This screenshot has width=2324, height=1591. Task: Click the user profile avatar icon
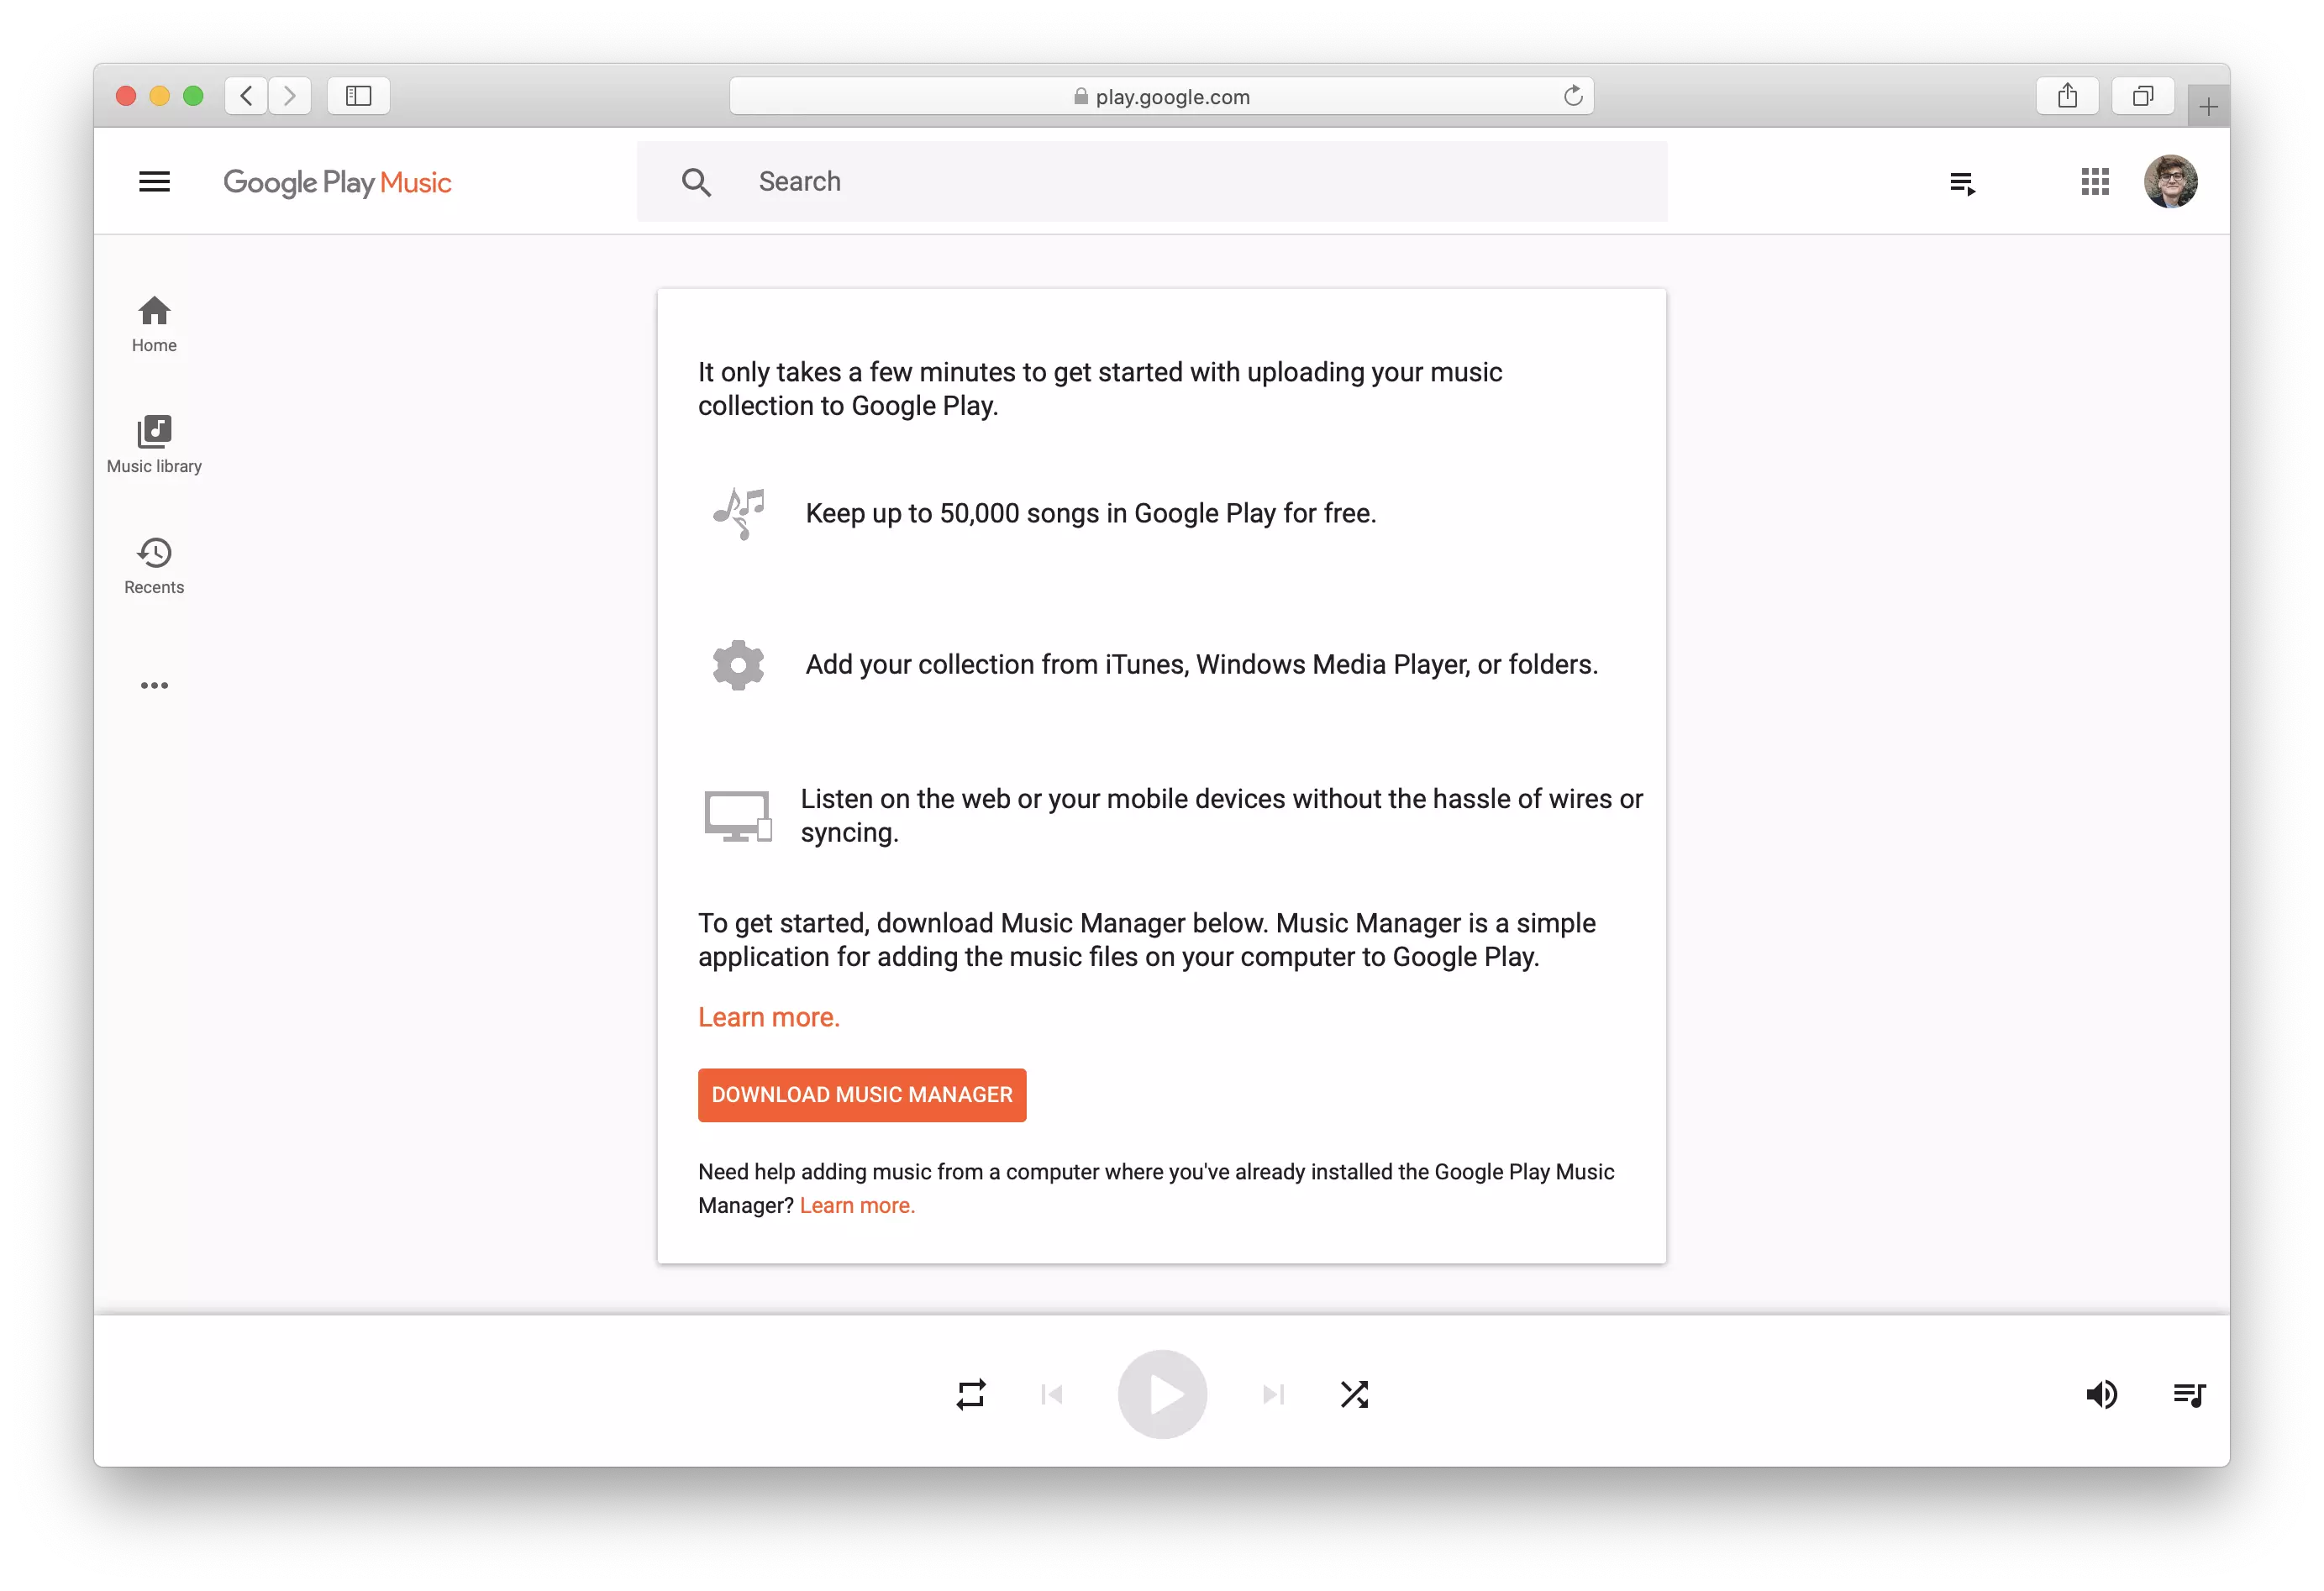2174,182
